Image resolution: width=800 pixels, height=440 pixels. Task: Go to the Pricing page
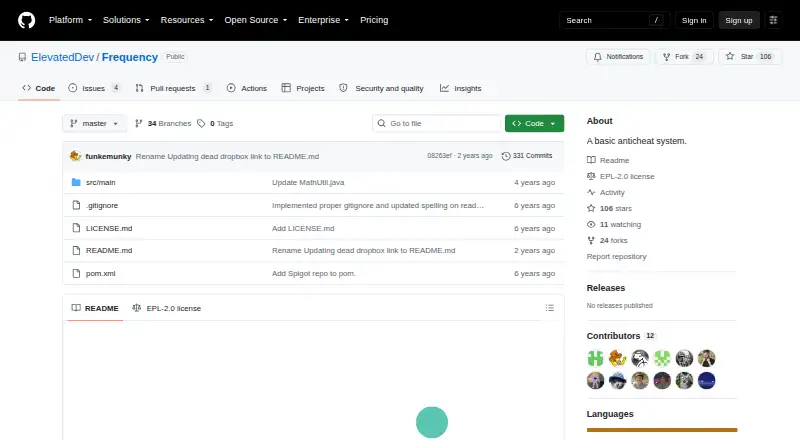coord(374,20)
